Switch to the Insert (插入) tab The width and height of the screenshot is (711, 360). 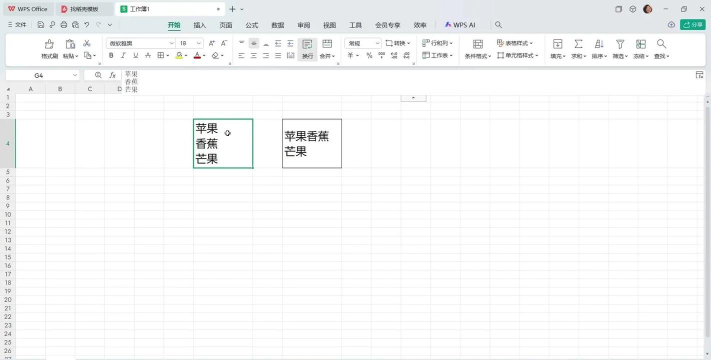click(x=200, y=25)
